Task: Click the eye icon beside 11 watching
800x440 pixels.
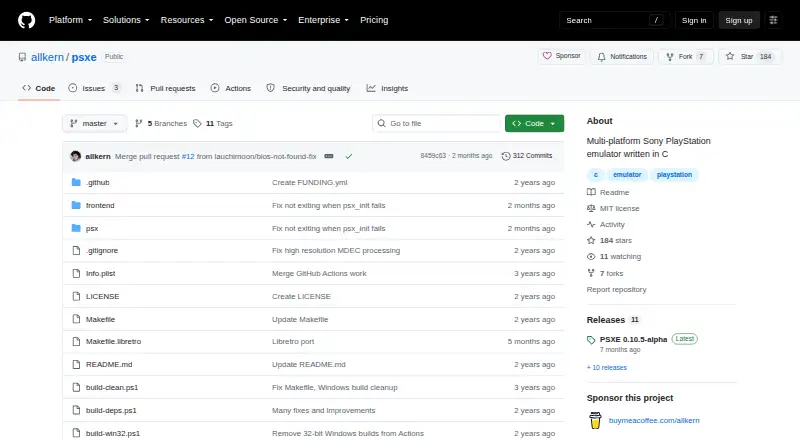Action: coord(591,257)
